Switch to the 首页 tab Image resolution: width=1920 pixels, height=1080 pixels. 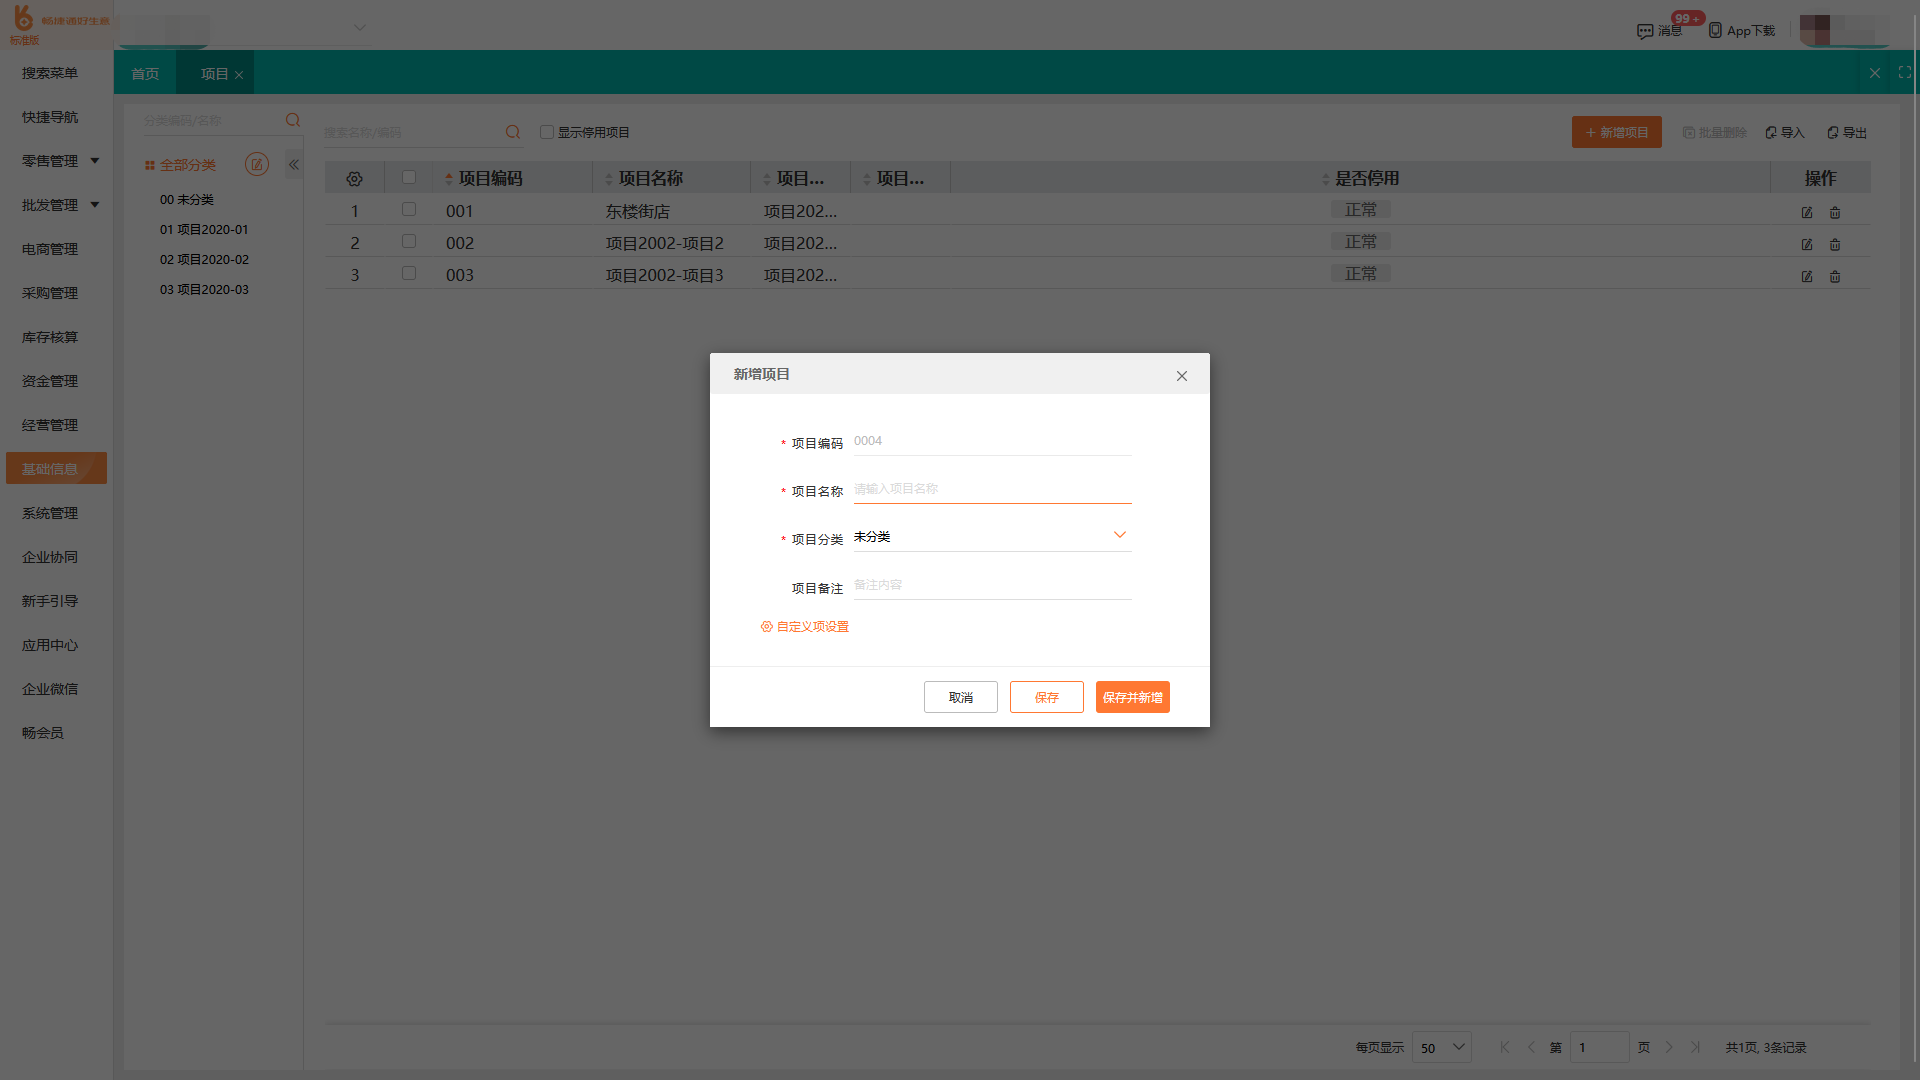(144, 74)
